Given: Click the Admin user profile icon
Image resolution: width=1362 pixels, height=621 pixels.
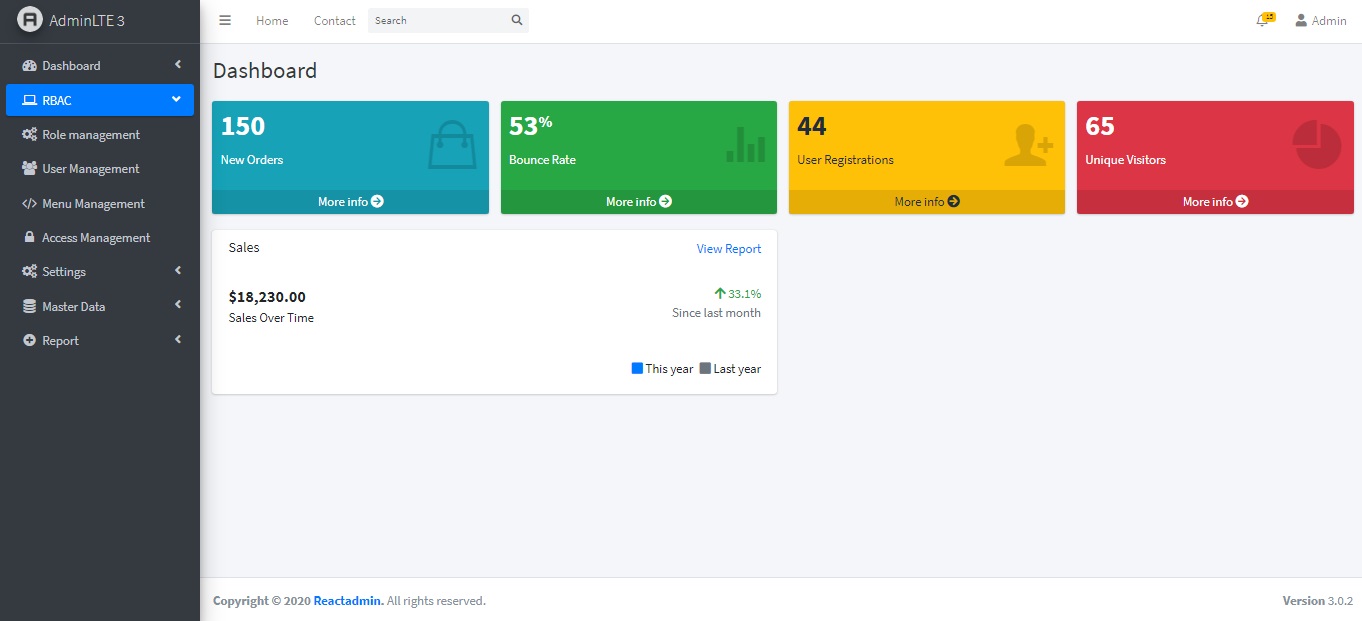Looking at the screenshot, I should 1301,20.
